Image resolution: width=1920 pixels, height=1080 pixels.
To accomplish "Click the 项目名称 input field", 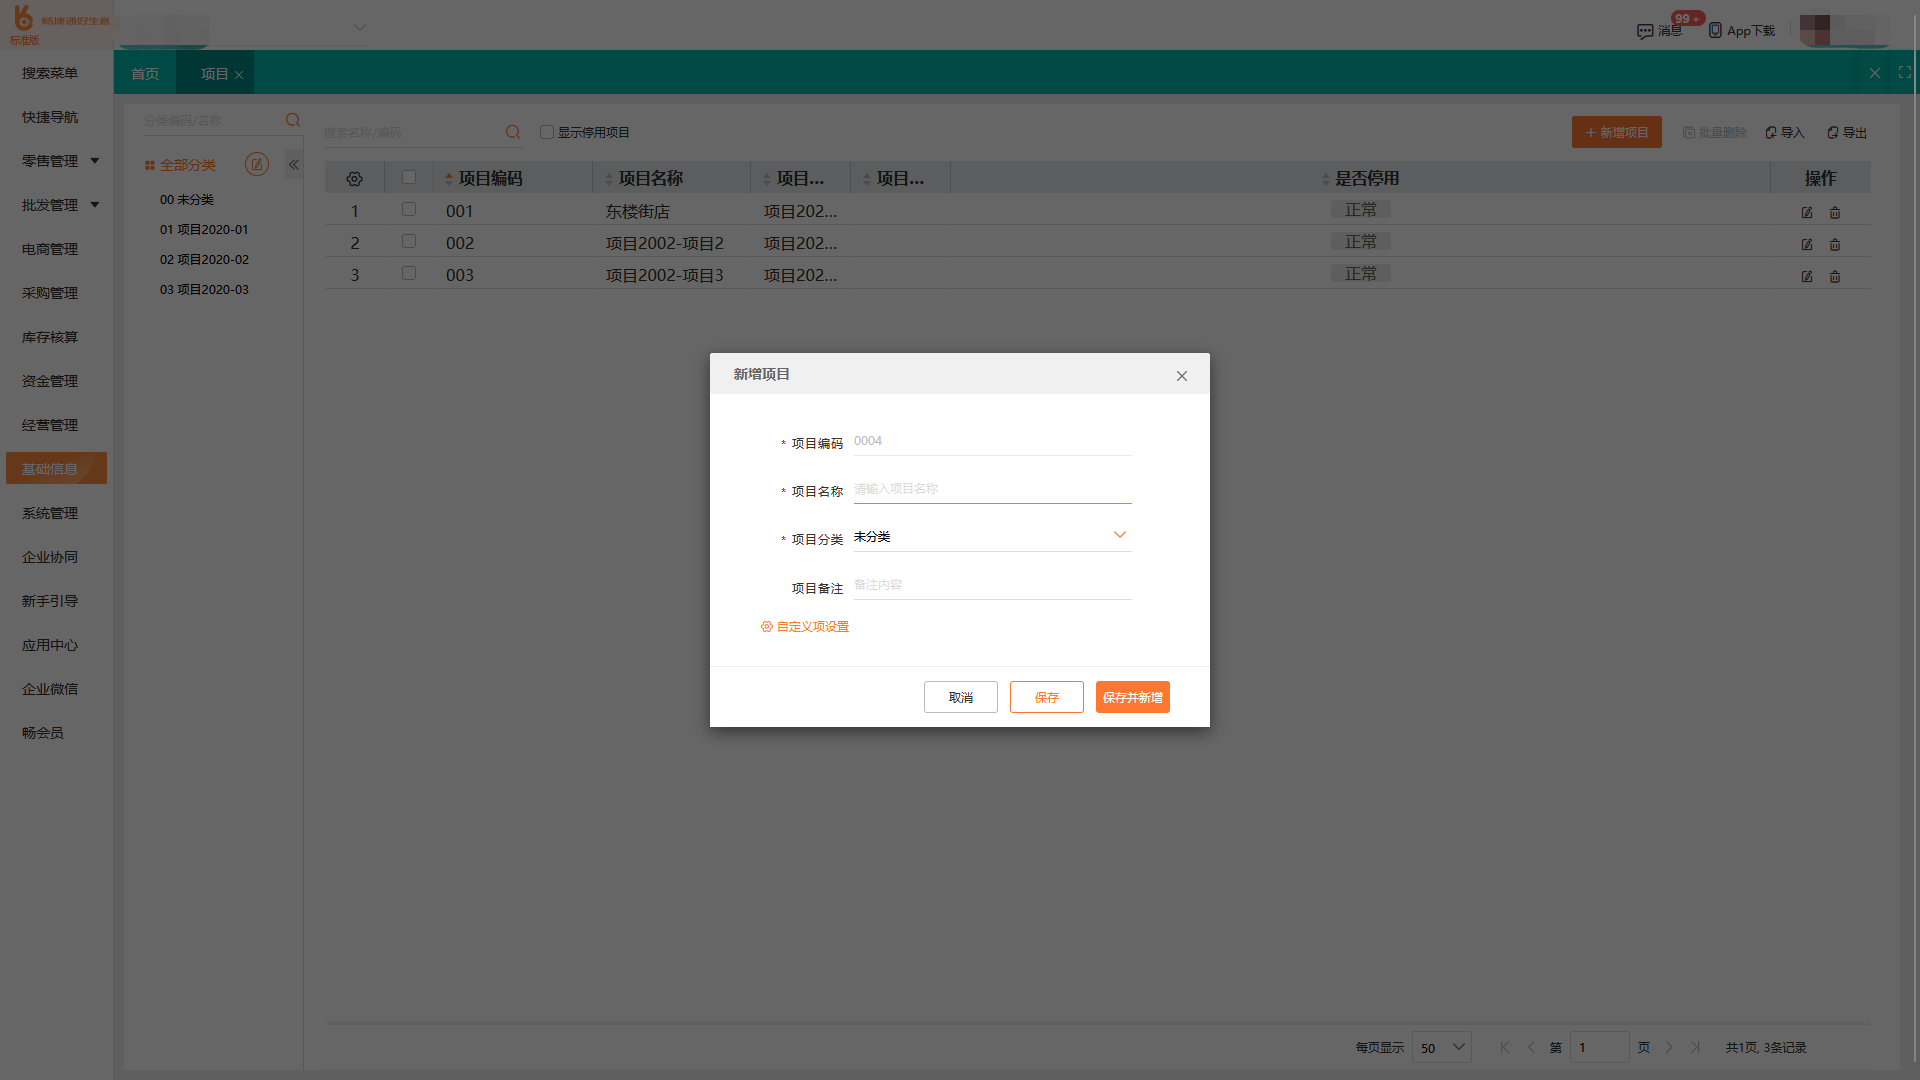I will pos(992,489).
